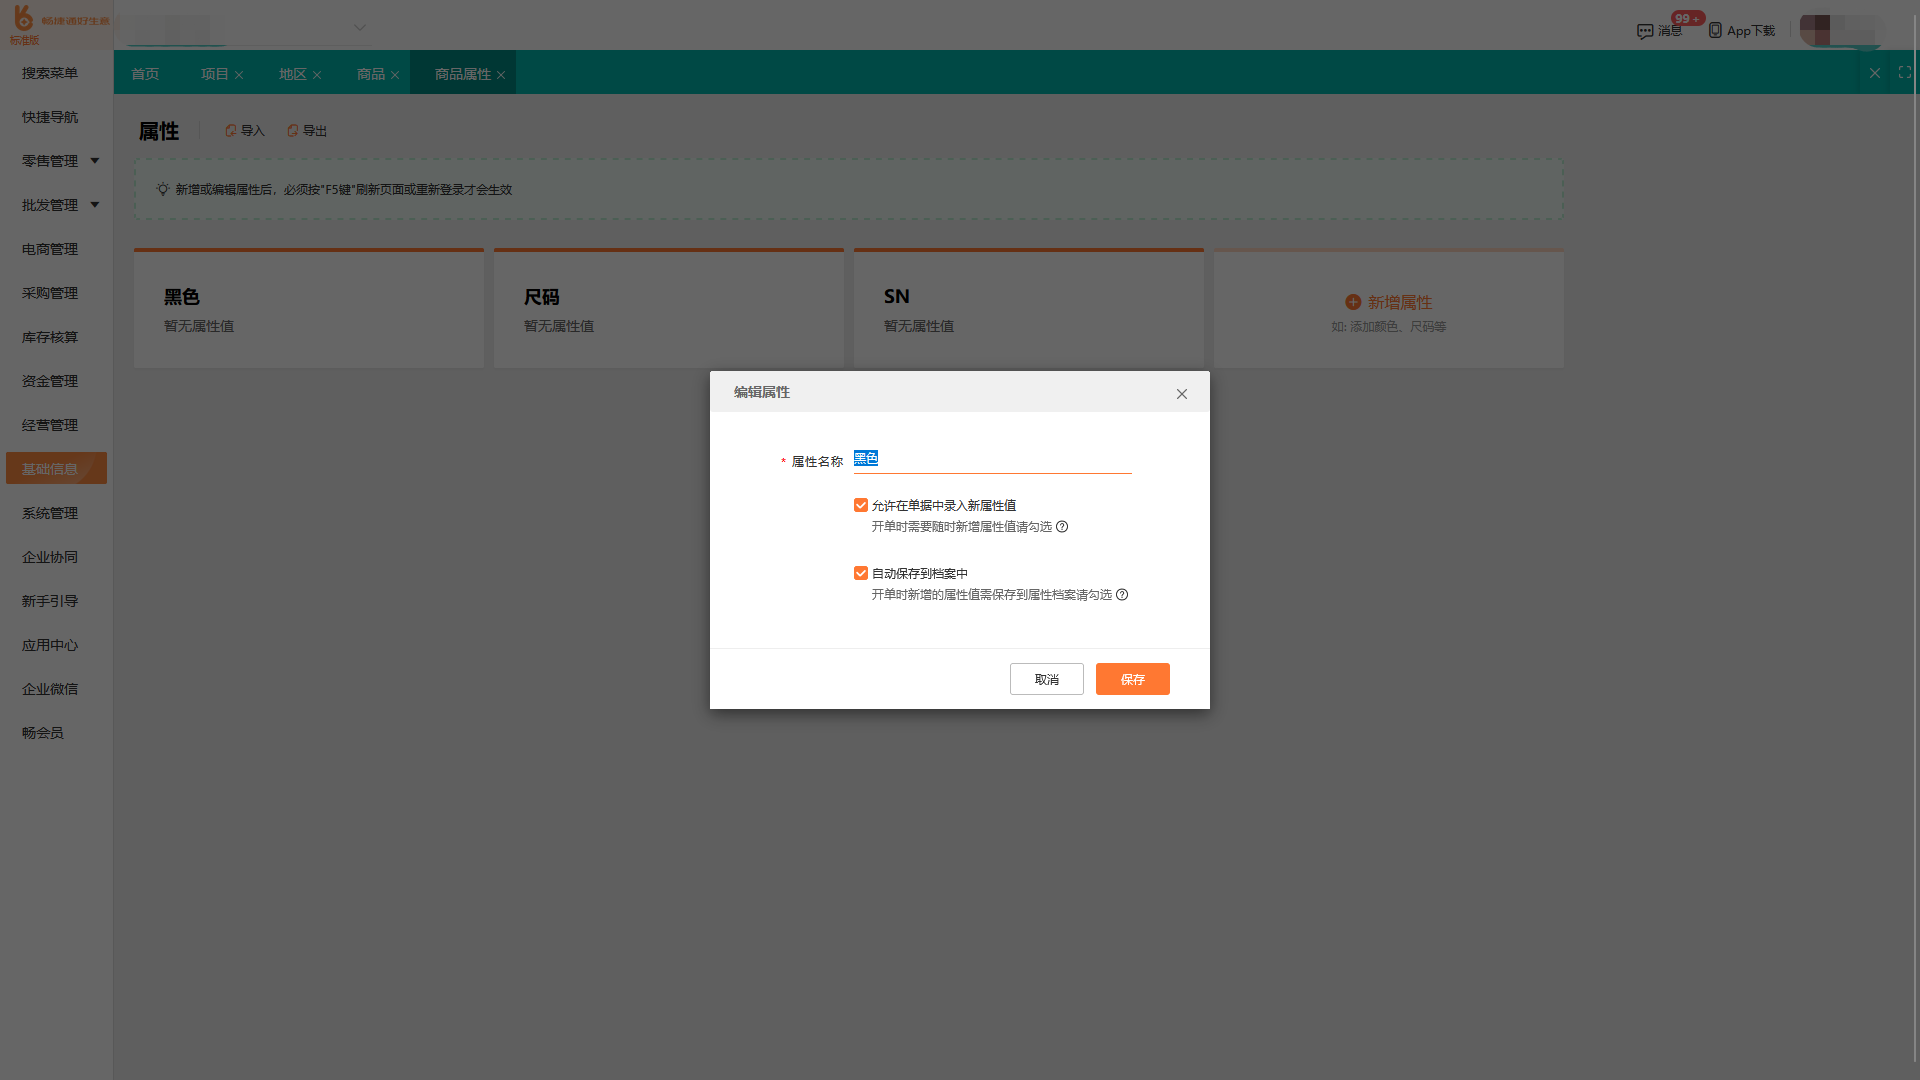The height and width of the screenshot is (1080, 1920).
Task: Click the 导出 export icon
Action: (293, 129)
